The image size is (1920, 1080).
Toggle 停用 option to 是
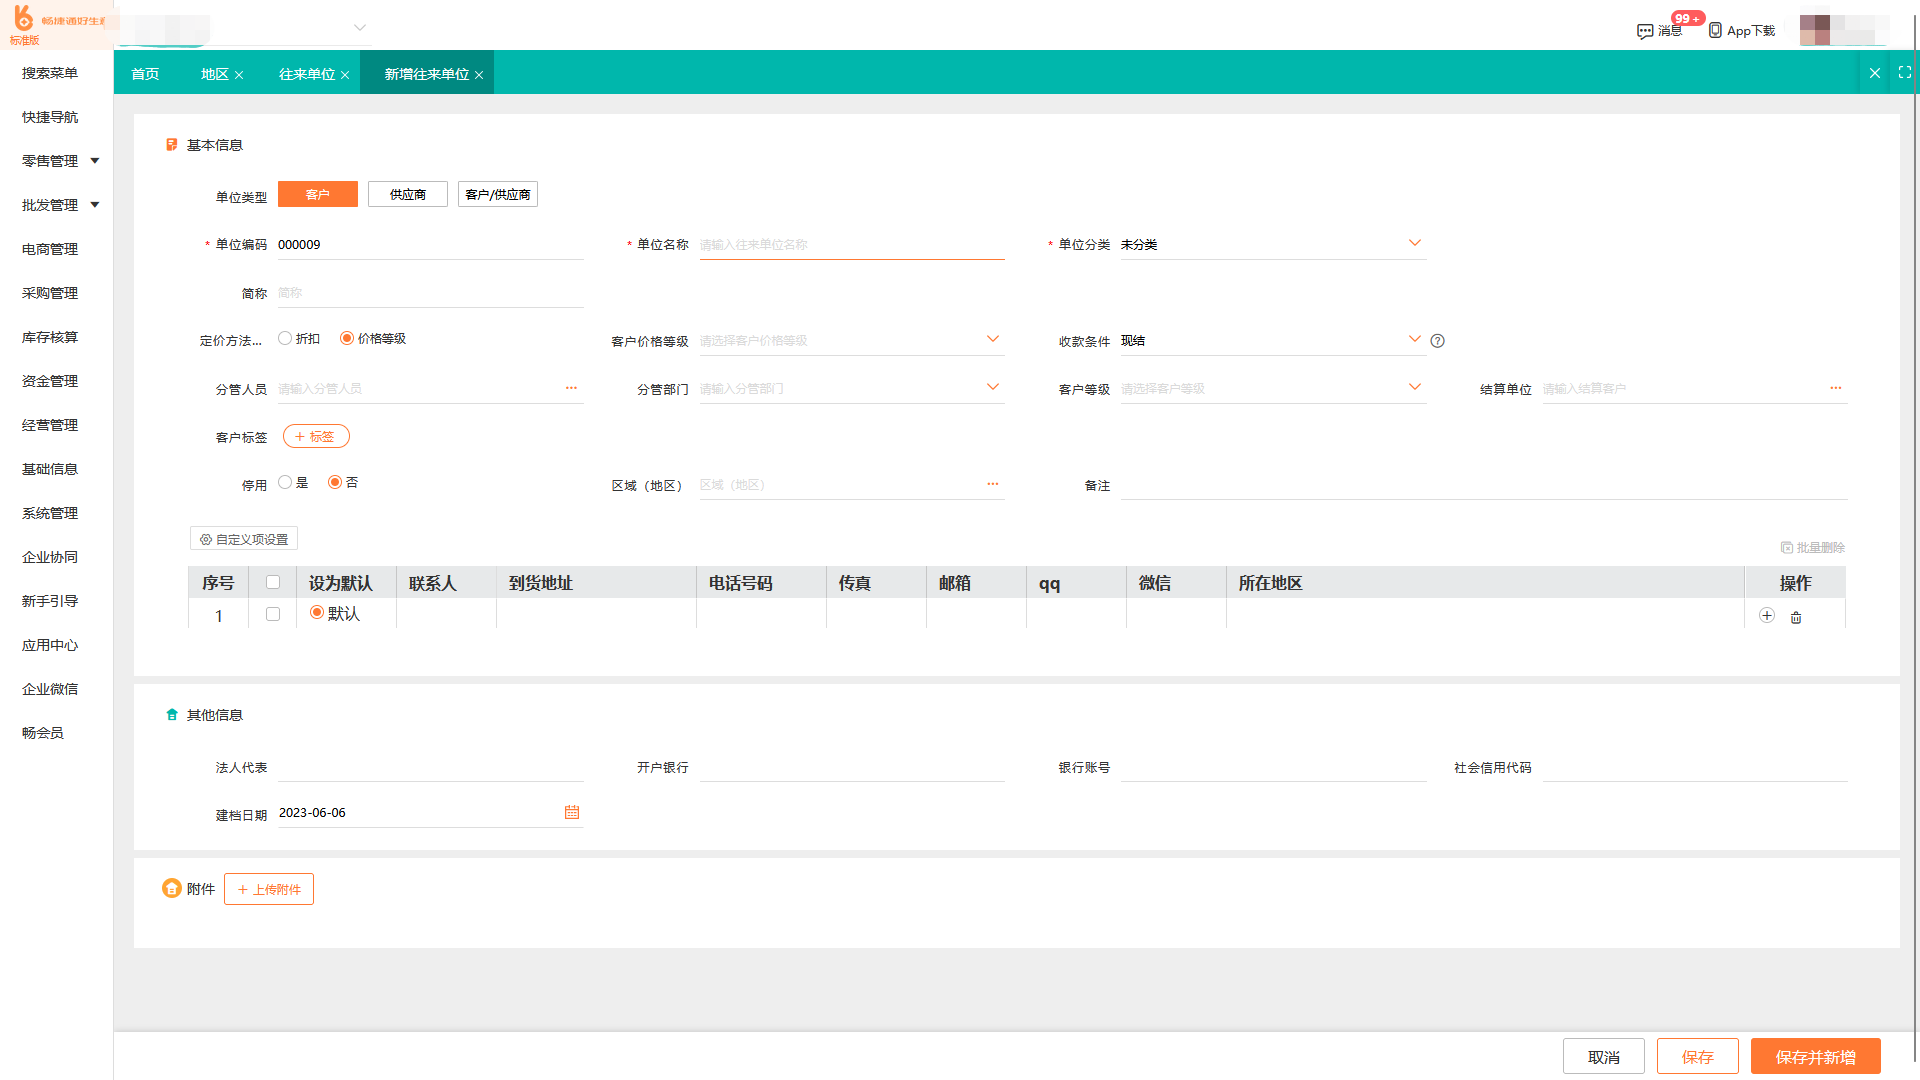[285, 483]
